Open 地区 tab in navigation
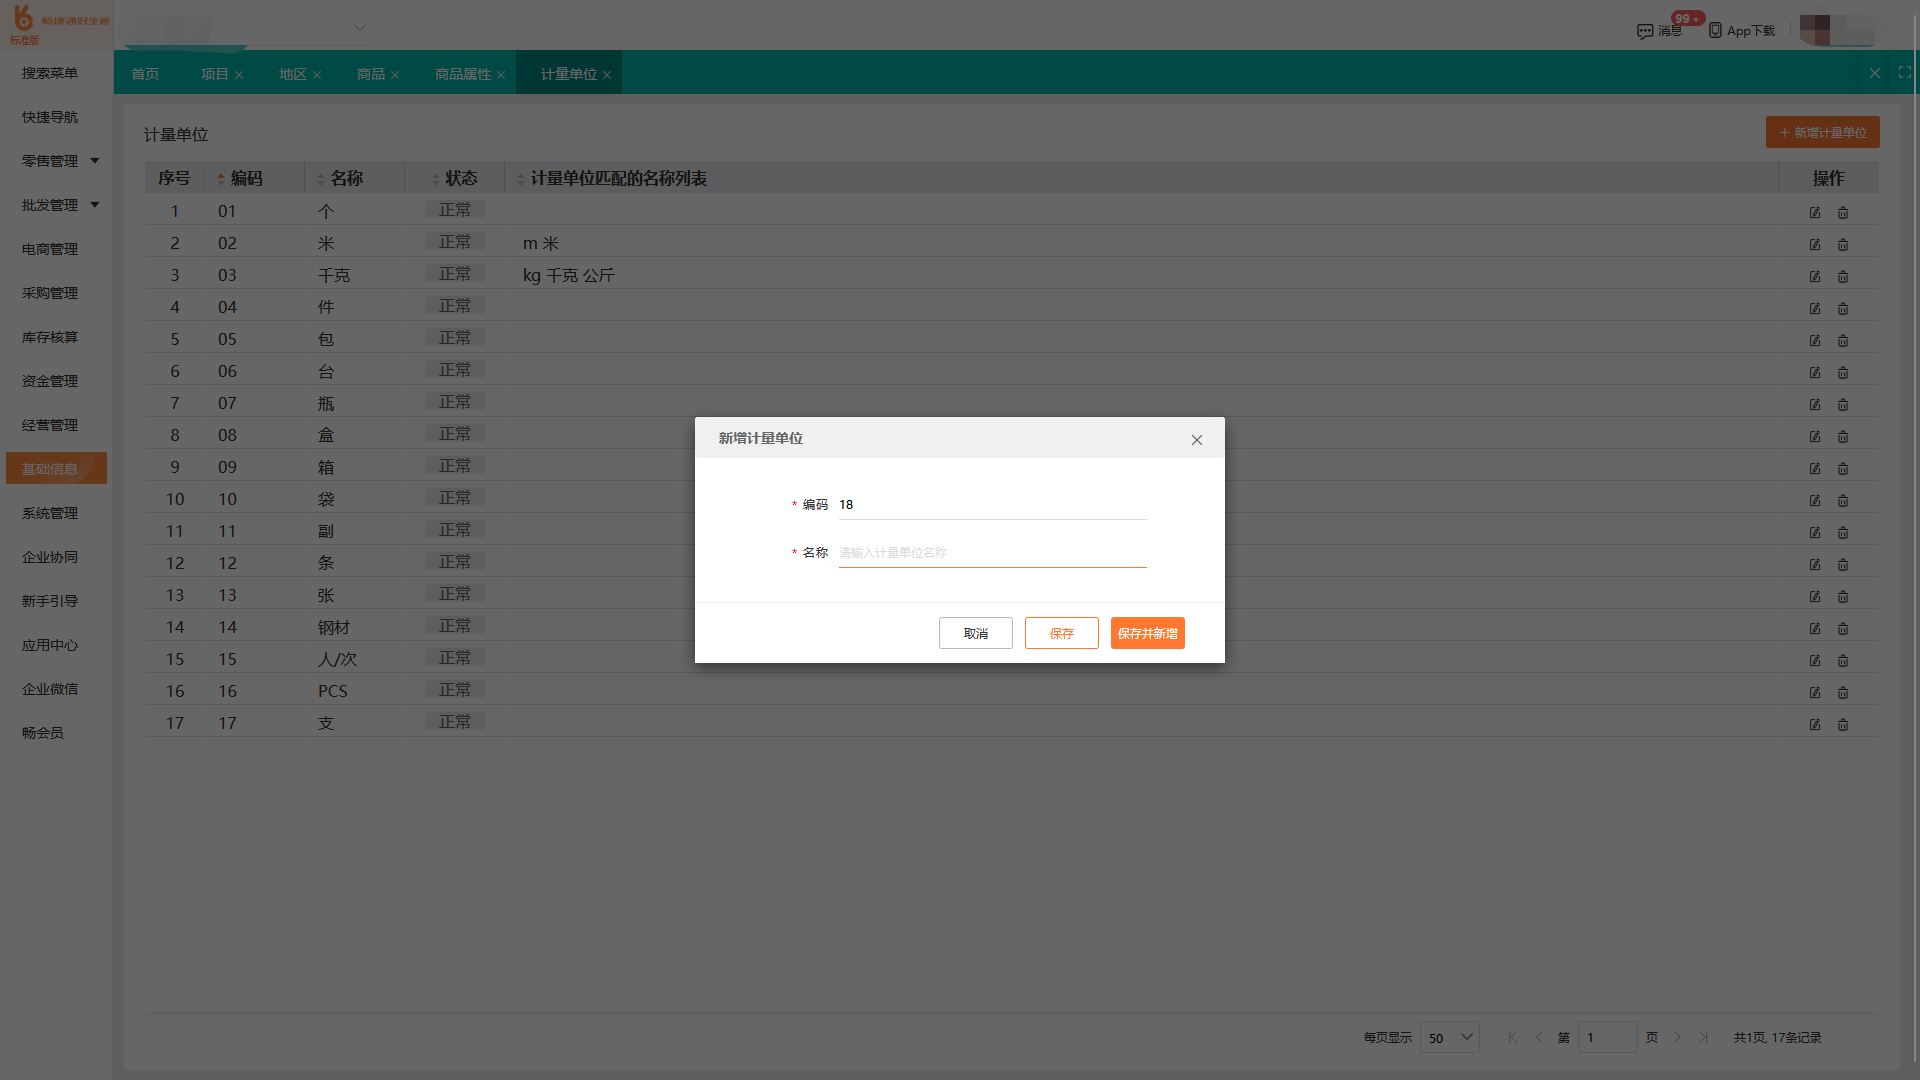 [291, 74]
